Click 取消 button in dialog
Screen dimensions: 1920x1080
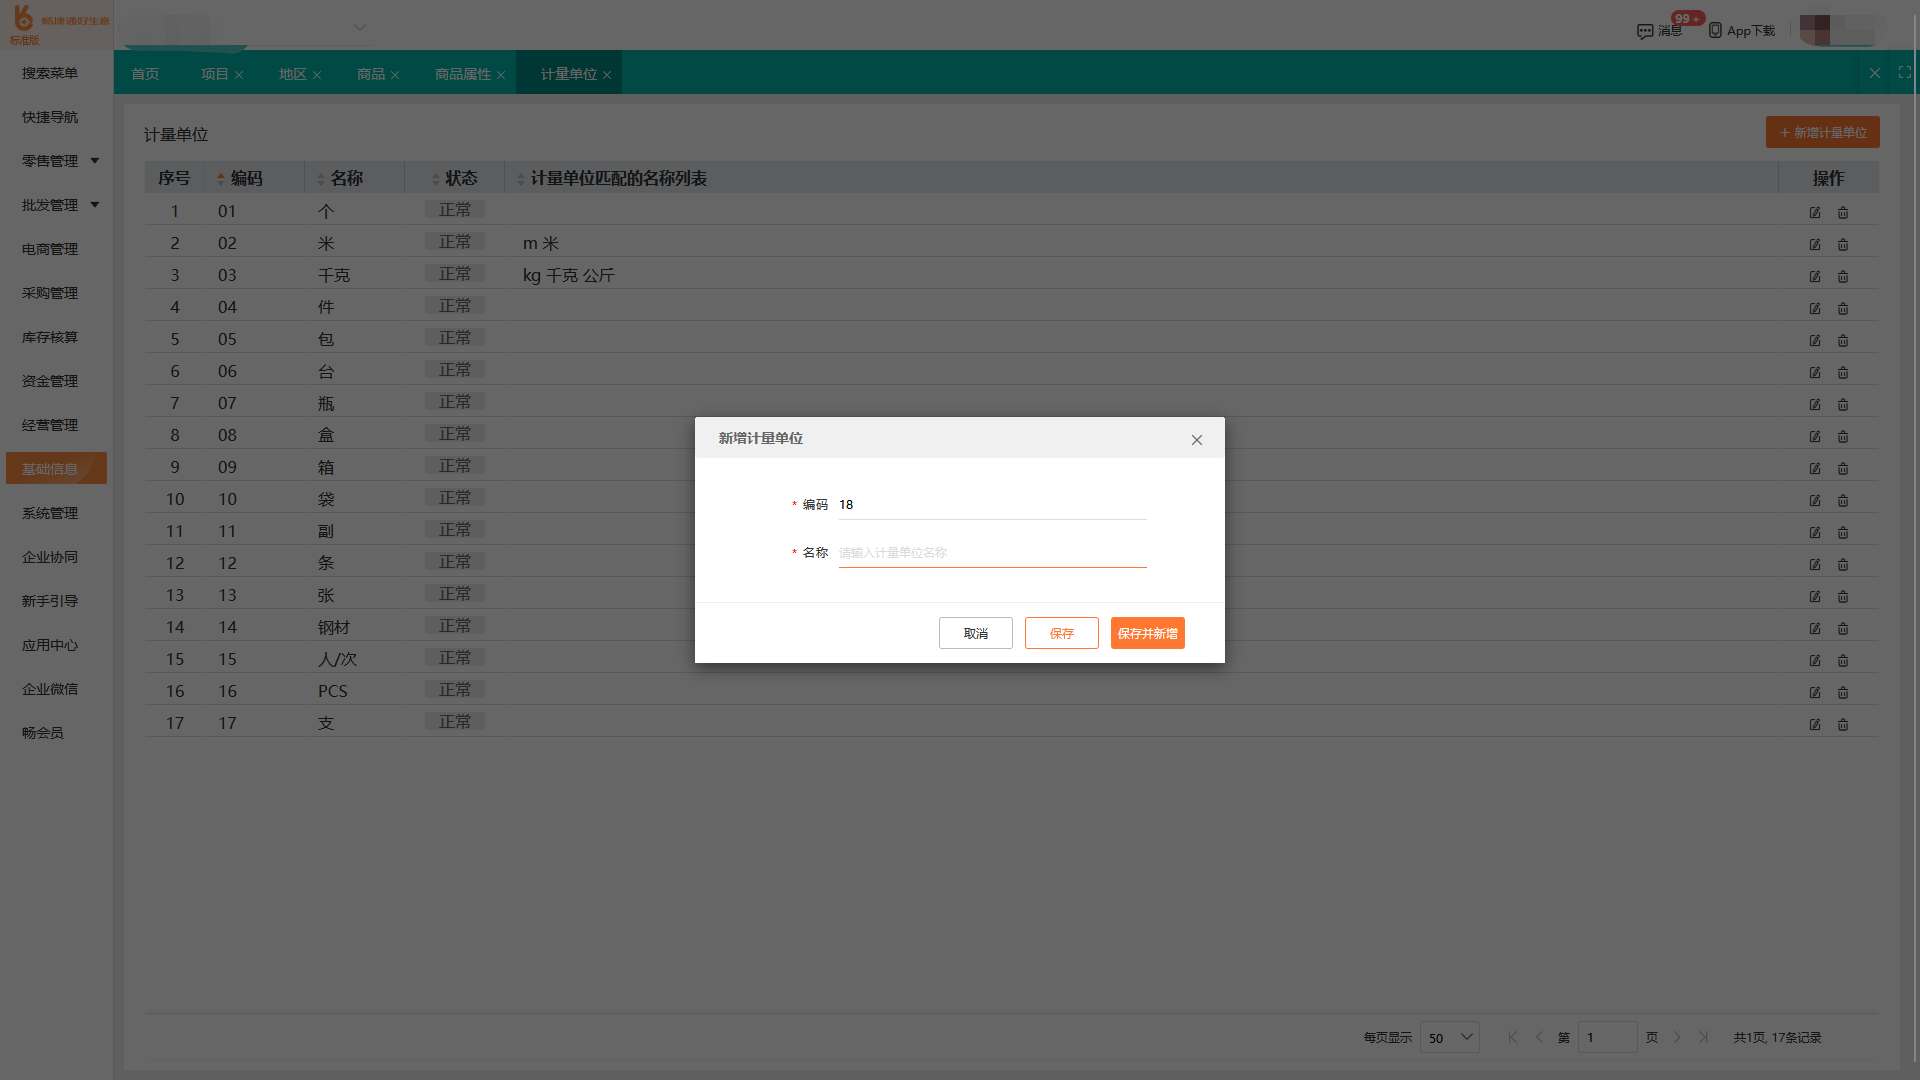tap(976, 633)
